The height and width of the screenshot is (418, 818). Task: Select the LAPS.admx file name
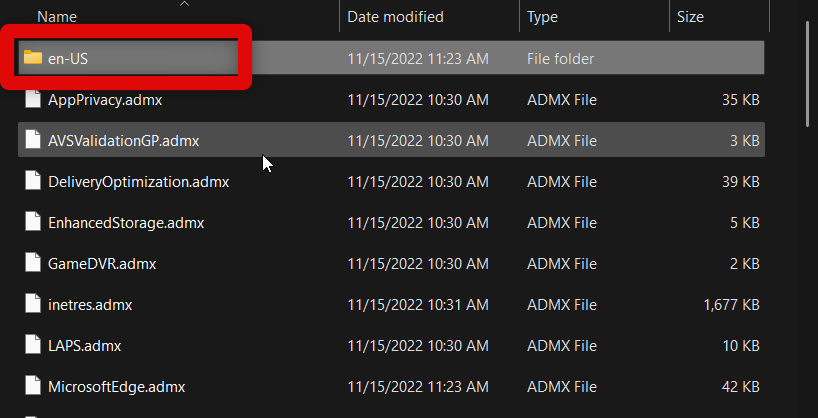pos(85,346)
